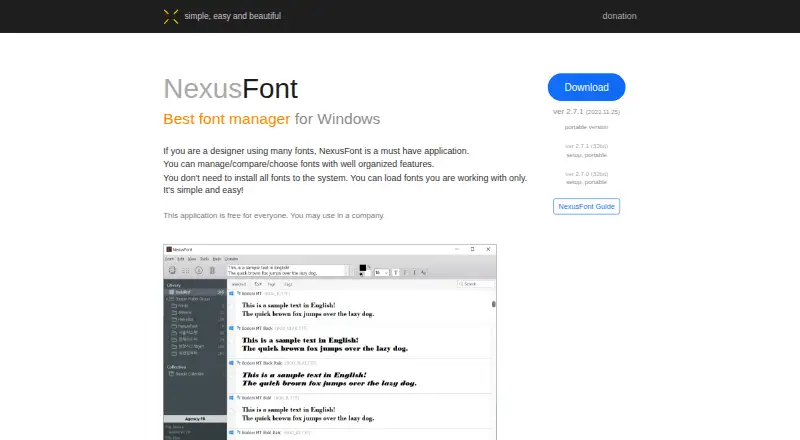800x440 pixels.
Task: Select the NexusFont folder in Library tree
Action: pyautogui.click(x=188, y=326)
